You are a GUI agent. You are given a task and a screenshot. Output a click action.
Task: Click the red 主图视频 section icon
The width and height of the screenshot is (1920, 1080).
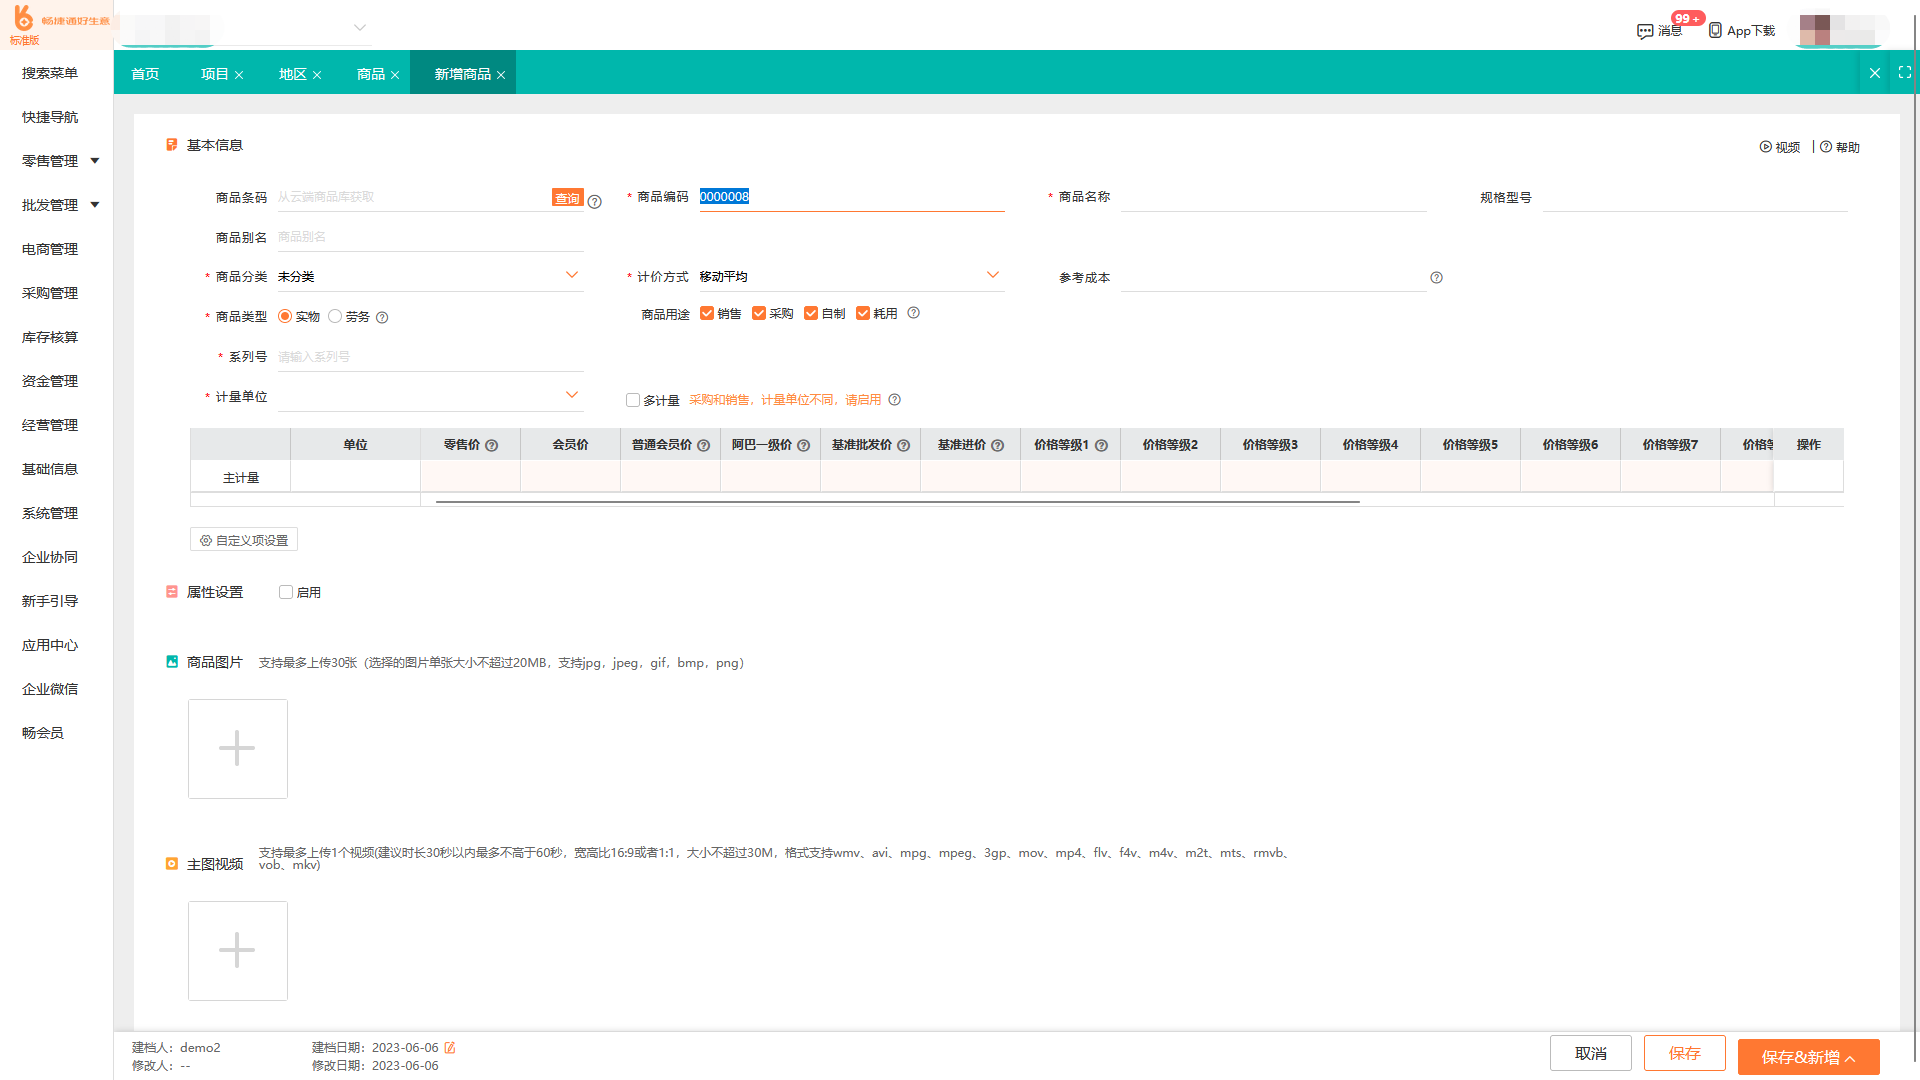click(x=173, y=864)
